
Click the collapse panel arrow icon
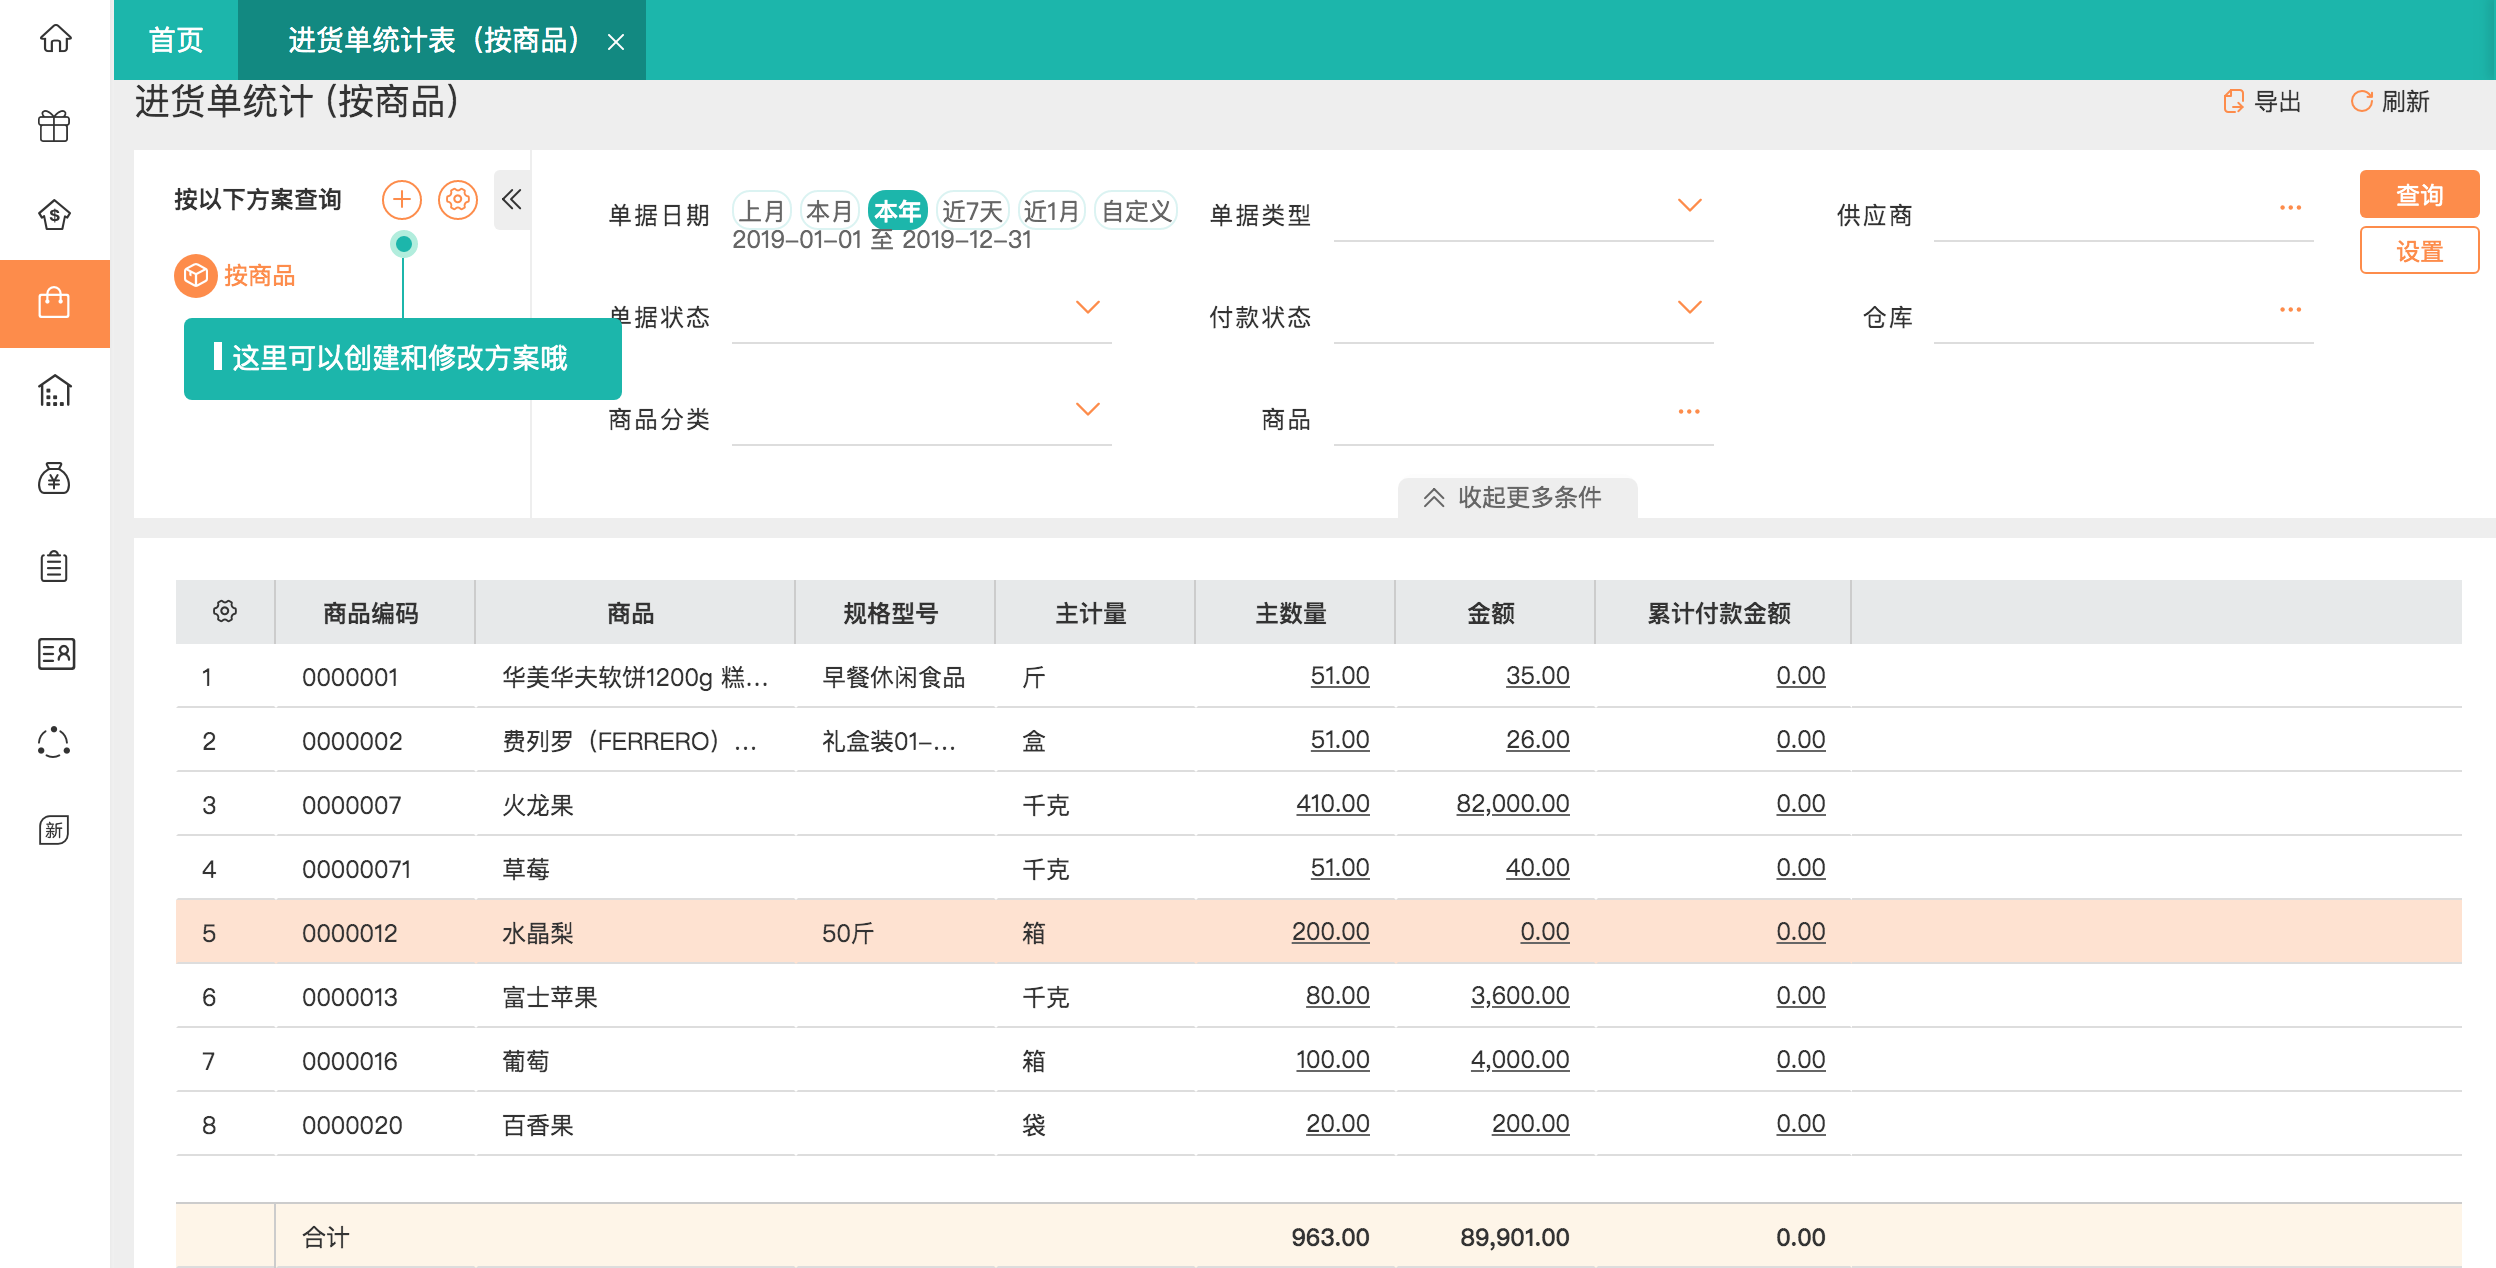(x=514, y=196)
